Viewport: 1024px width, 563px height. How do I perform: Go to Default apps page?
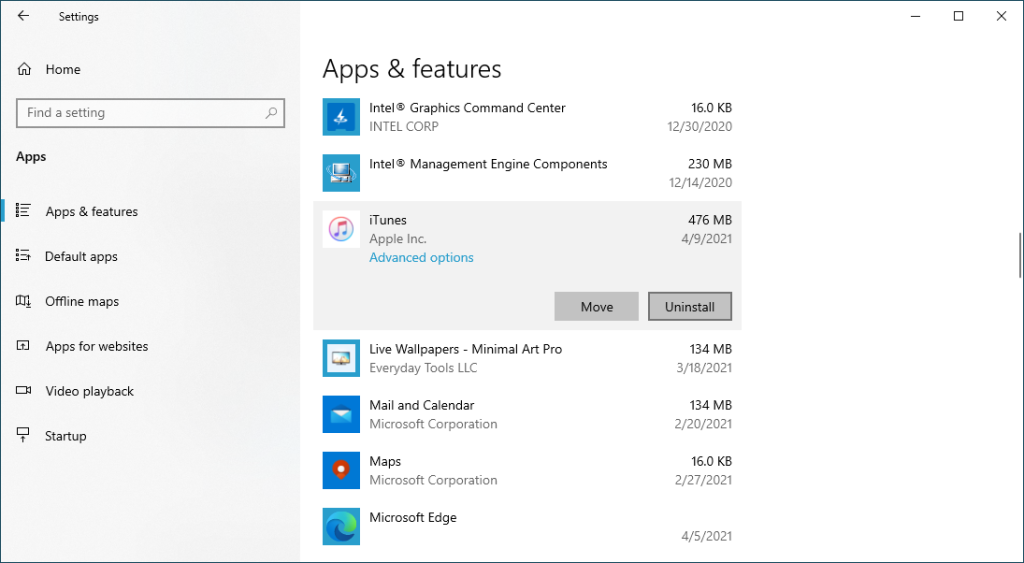81,256
